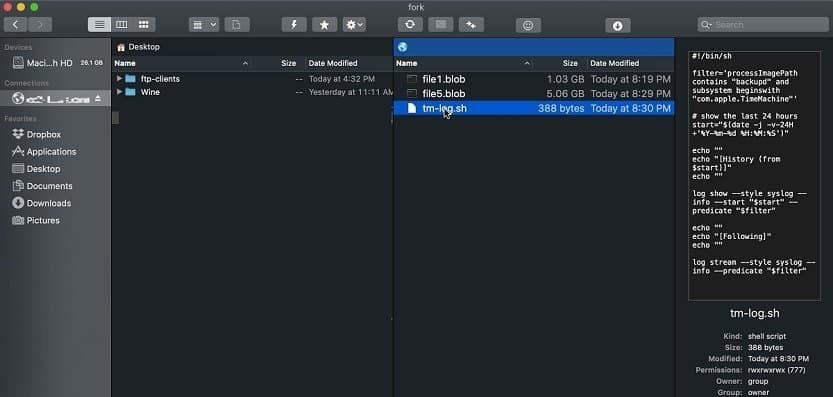Image resolution: width=833 pixels, height=397 pixels.
Task: Switch to list view
Action: coord(99,24)
